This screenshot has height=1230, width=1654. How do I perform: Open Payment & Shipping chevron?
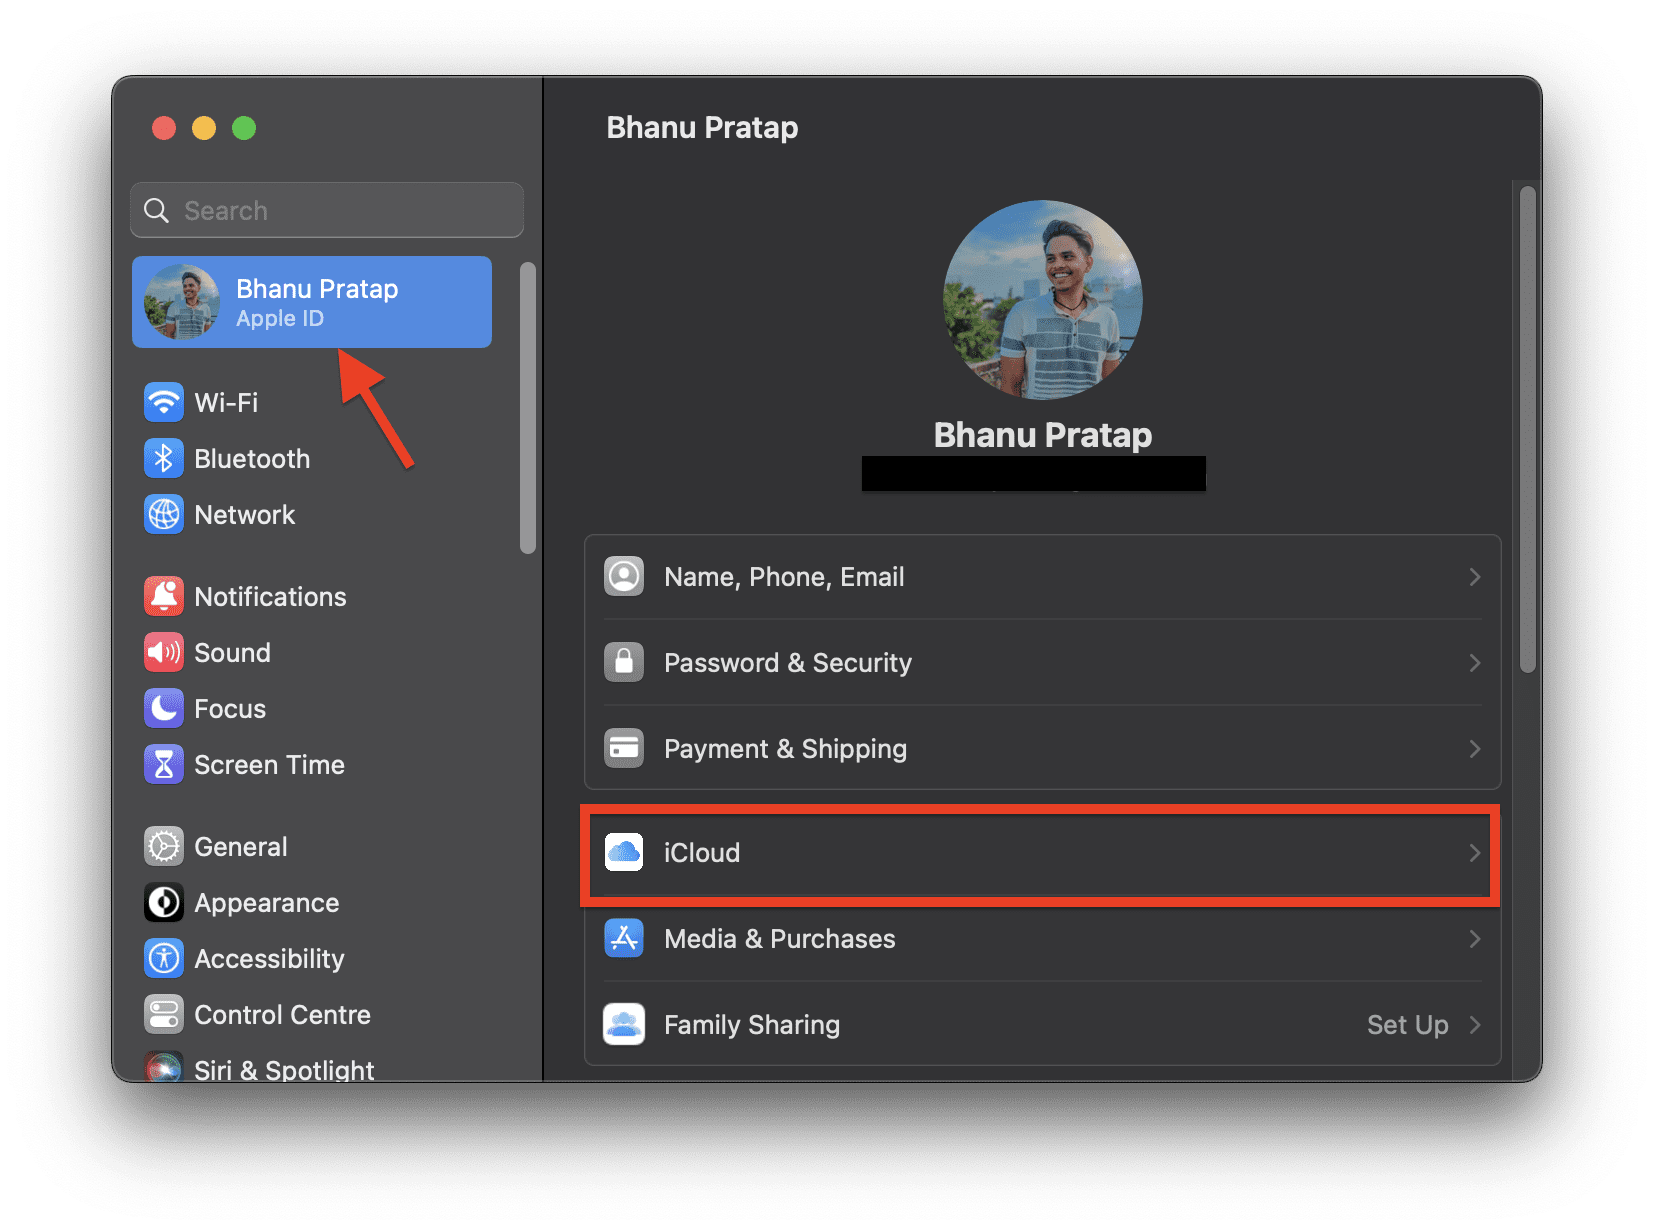click(x=1475, y=749)
